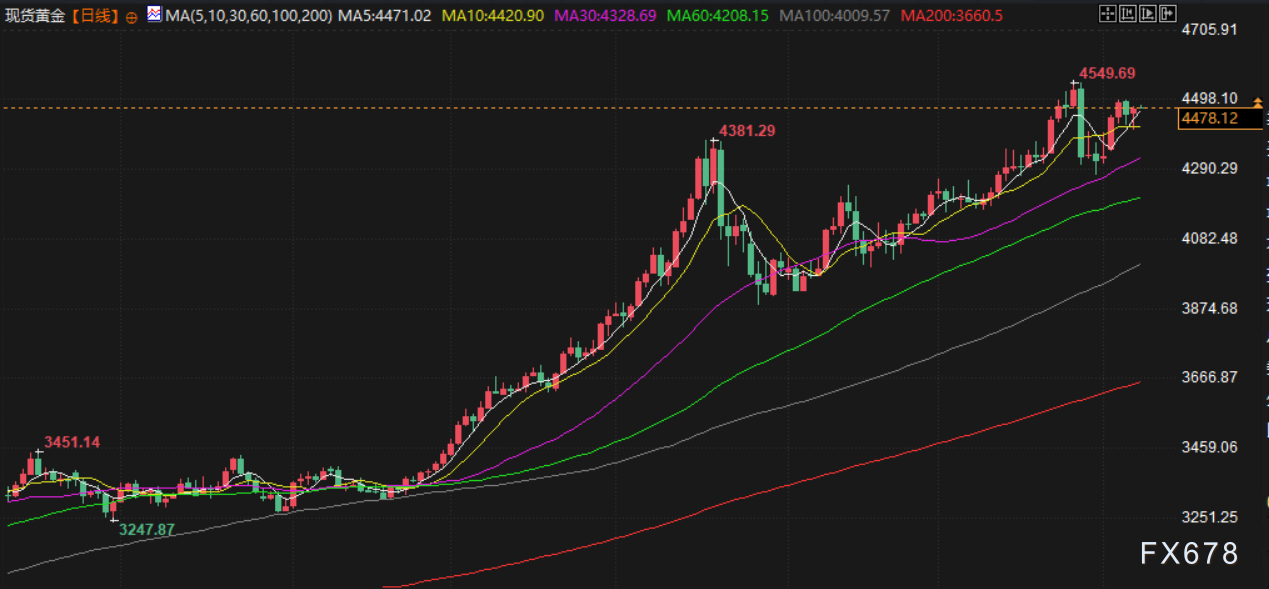This screenshot has height=589, width=1269.
Task: Click the crosshair cursor icon
Action: point(1107,14)
